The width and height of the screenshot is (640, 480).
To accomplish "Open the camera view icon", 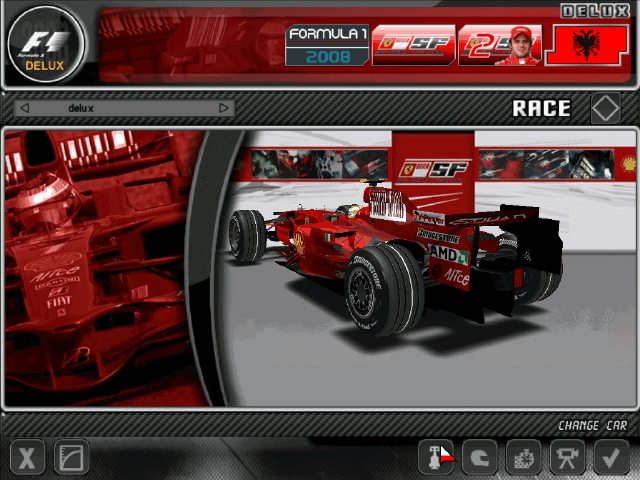I will click(x=567, y=458).
